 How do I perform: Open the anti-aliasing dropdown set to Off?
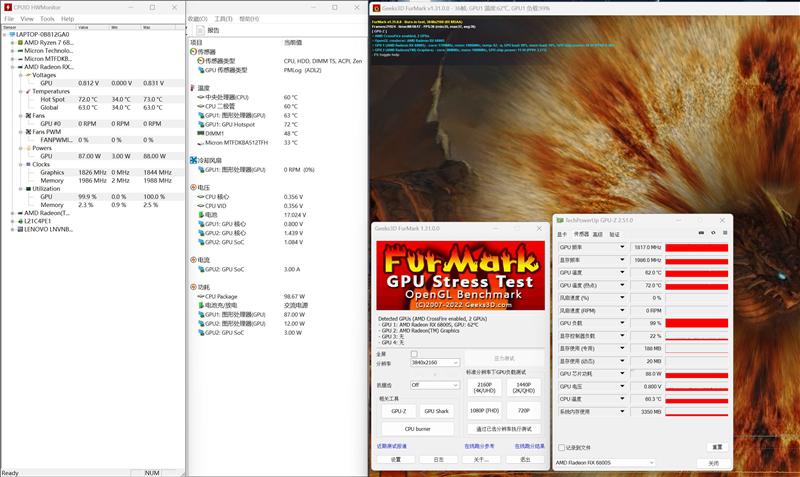coord(434,385)
